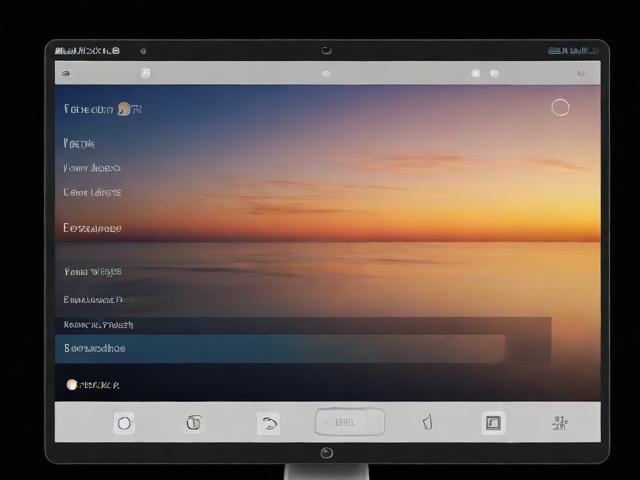The image size is (640, 480).
Task: Toggle the orange dot beside the first sidebar heading
Action: click(124, 109)
